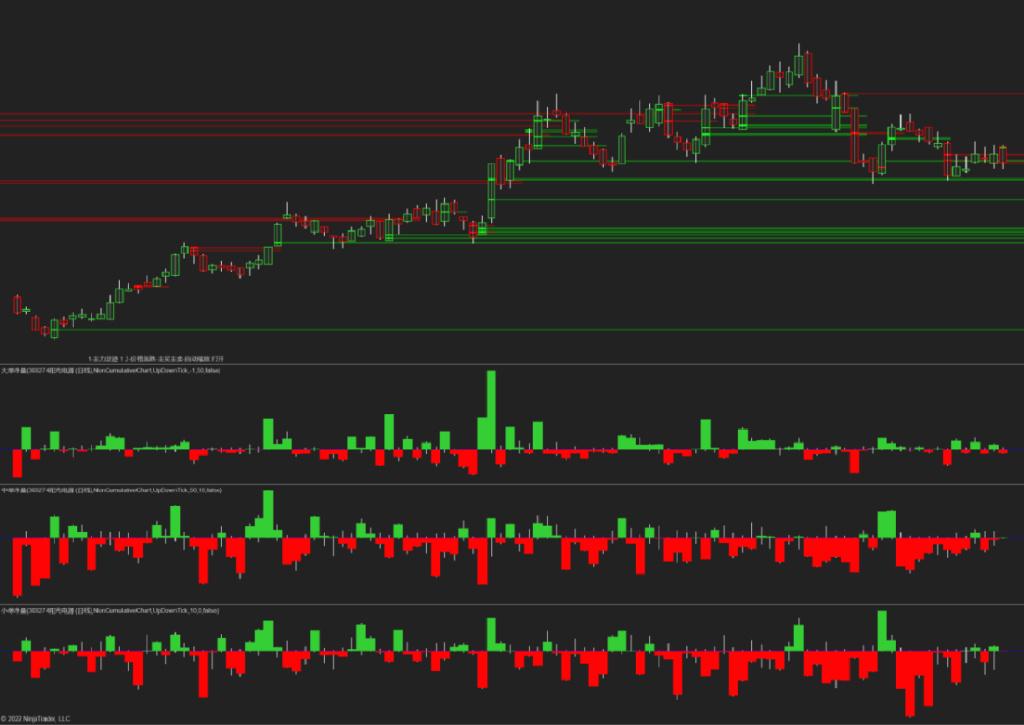Grab divider between middle and bottom indicator panels

(x=512, y=604)
